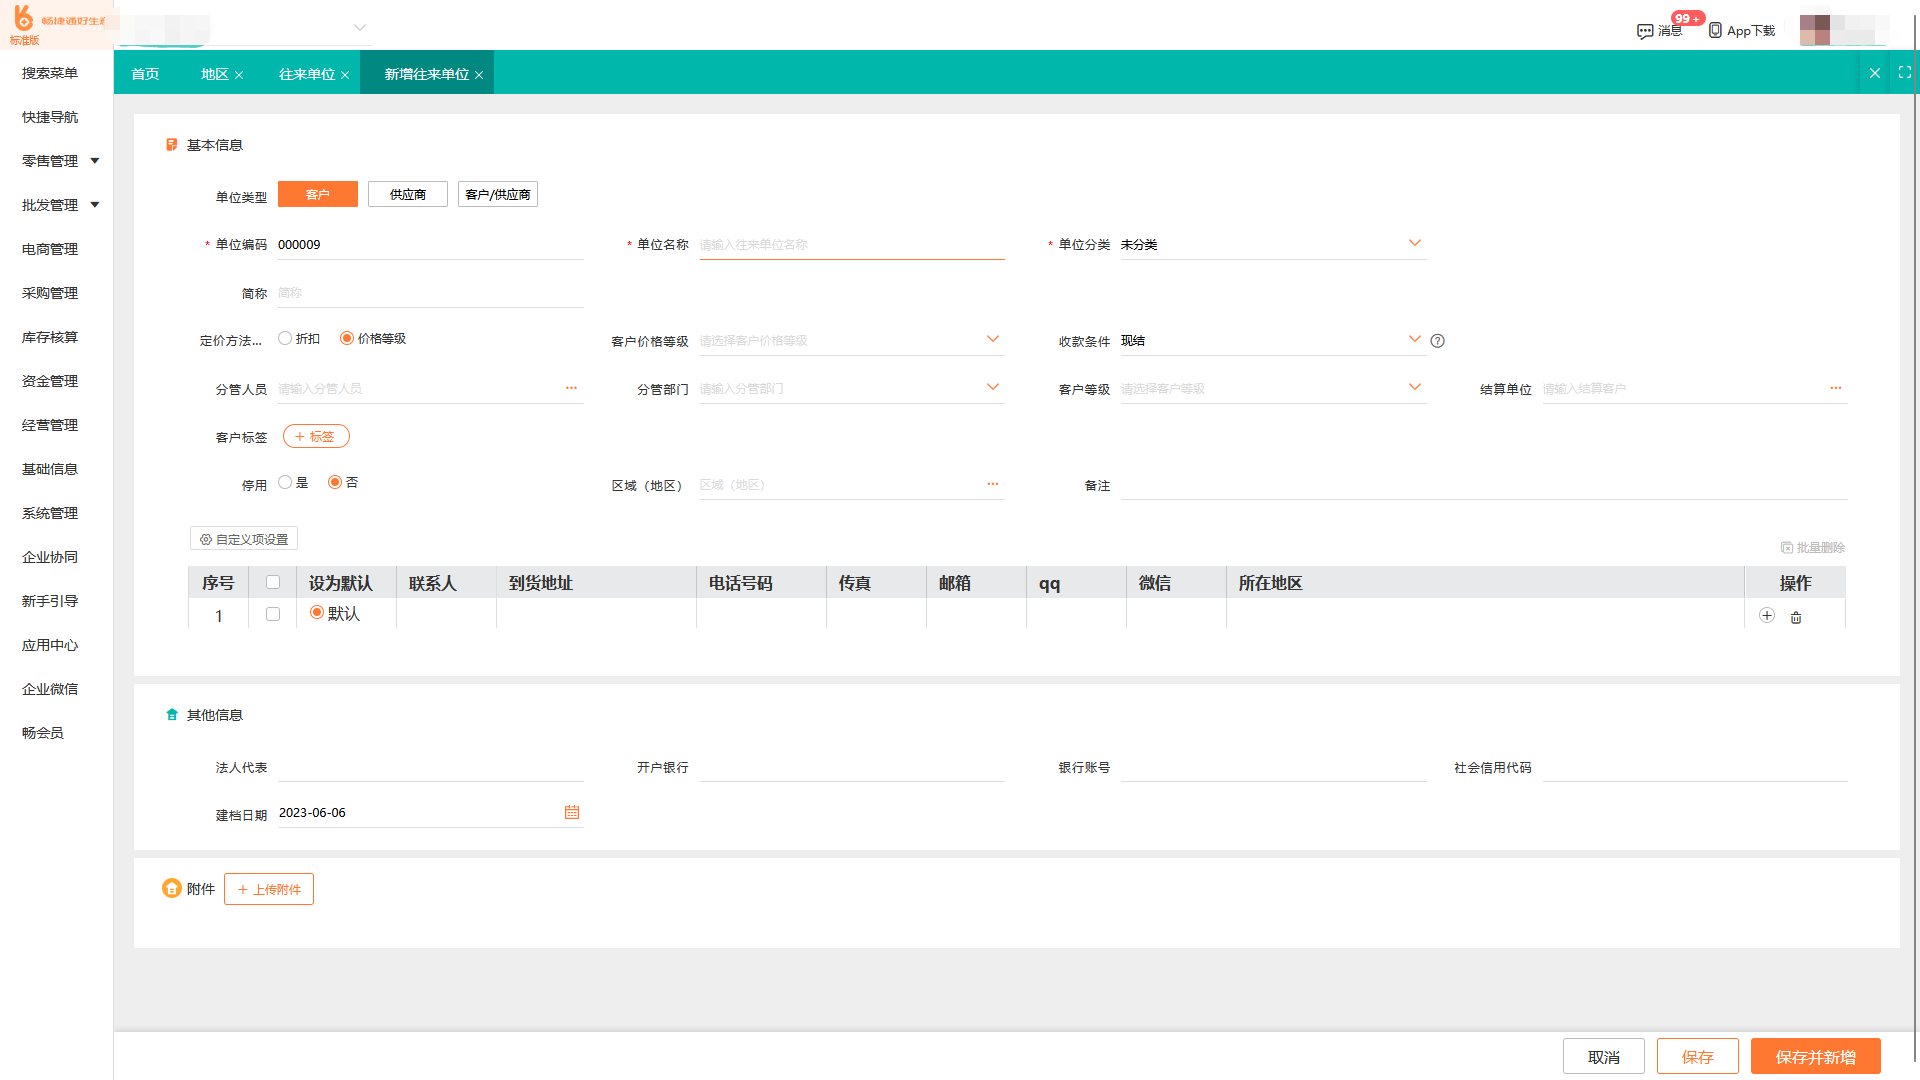Click the calendar icon for 建档日期
This screenshot has height=1080, width=1920.
[571, 812]
